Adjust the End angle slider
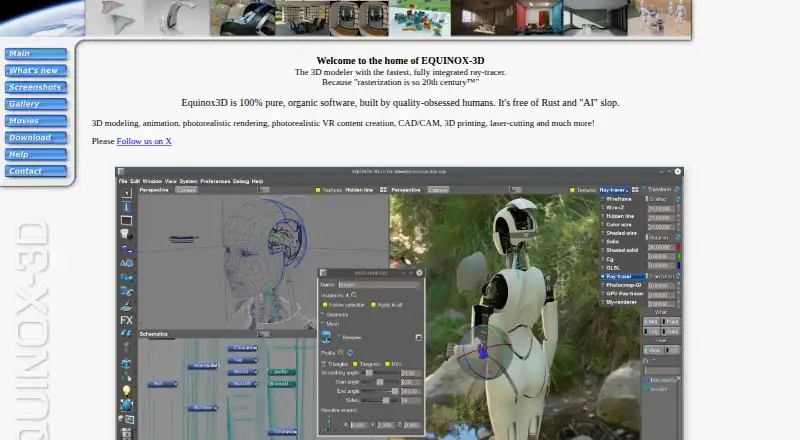 [380, 391]
